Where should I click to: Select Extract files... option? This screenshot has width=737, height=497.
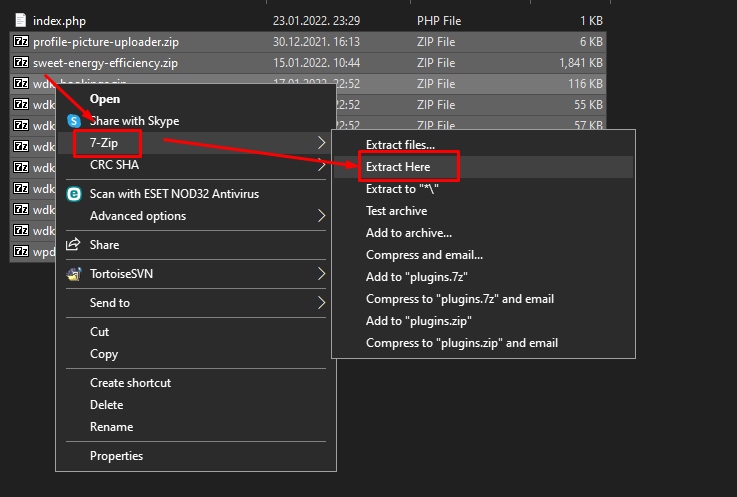(x=400, y=145)
